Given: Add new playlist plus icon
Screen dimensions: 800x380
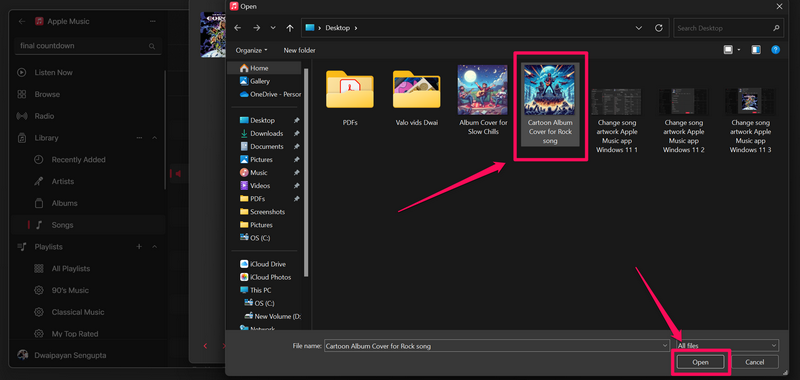Looking at the screenshot, I should coord(139,247).
